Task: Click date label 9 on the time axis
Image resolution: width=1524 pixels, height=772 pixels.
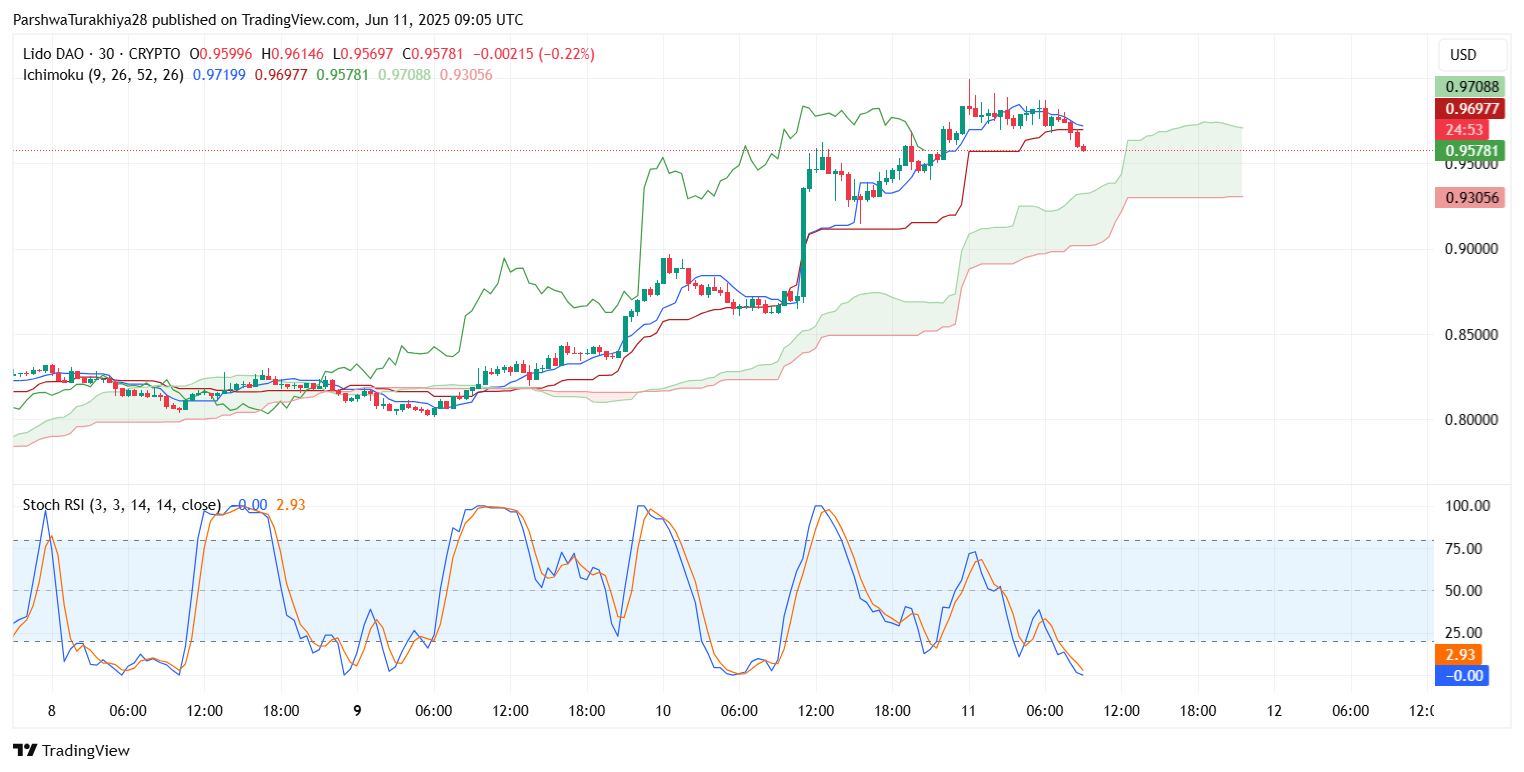Action: click(x=357, y=710)
